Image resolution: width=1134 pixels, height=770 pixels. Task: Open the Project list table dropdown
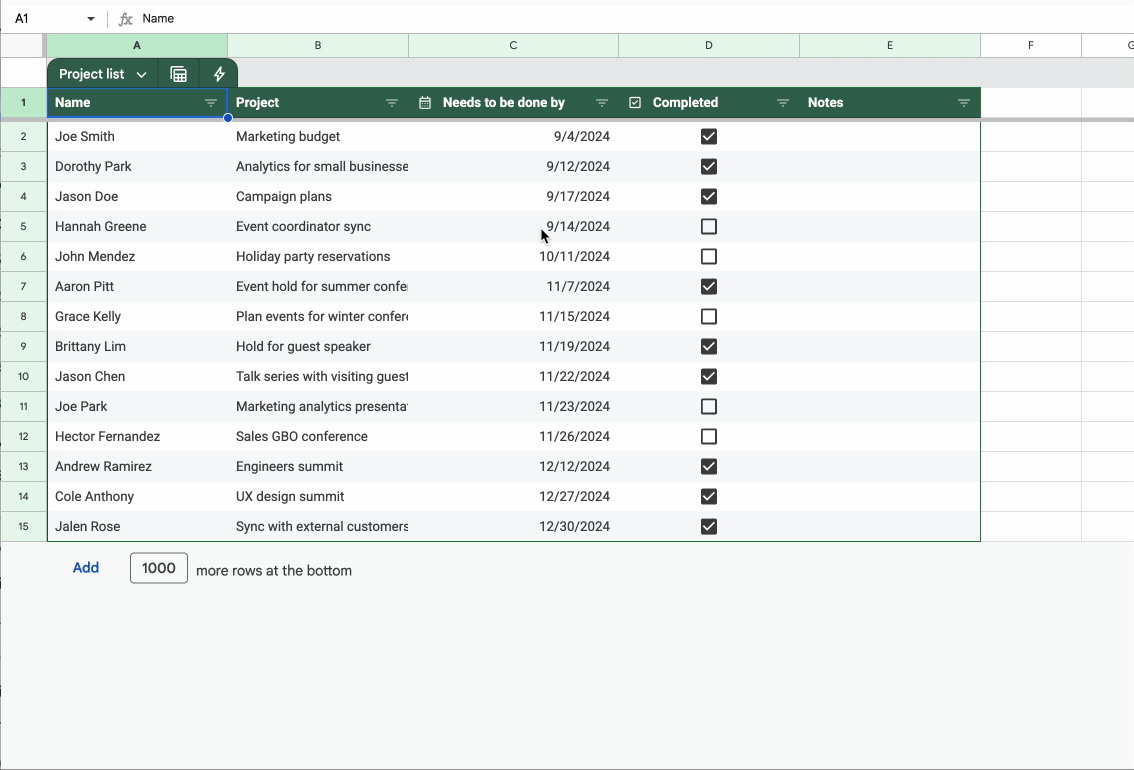[141, 73]
